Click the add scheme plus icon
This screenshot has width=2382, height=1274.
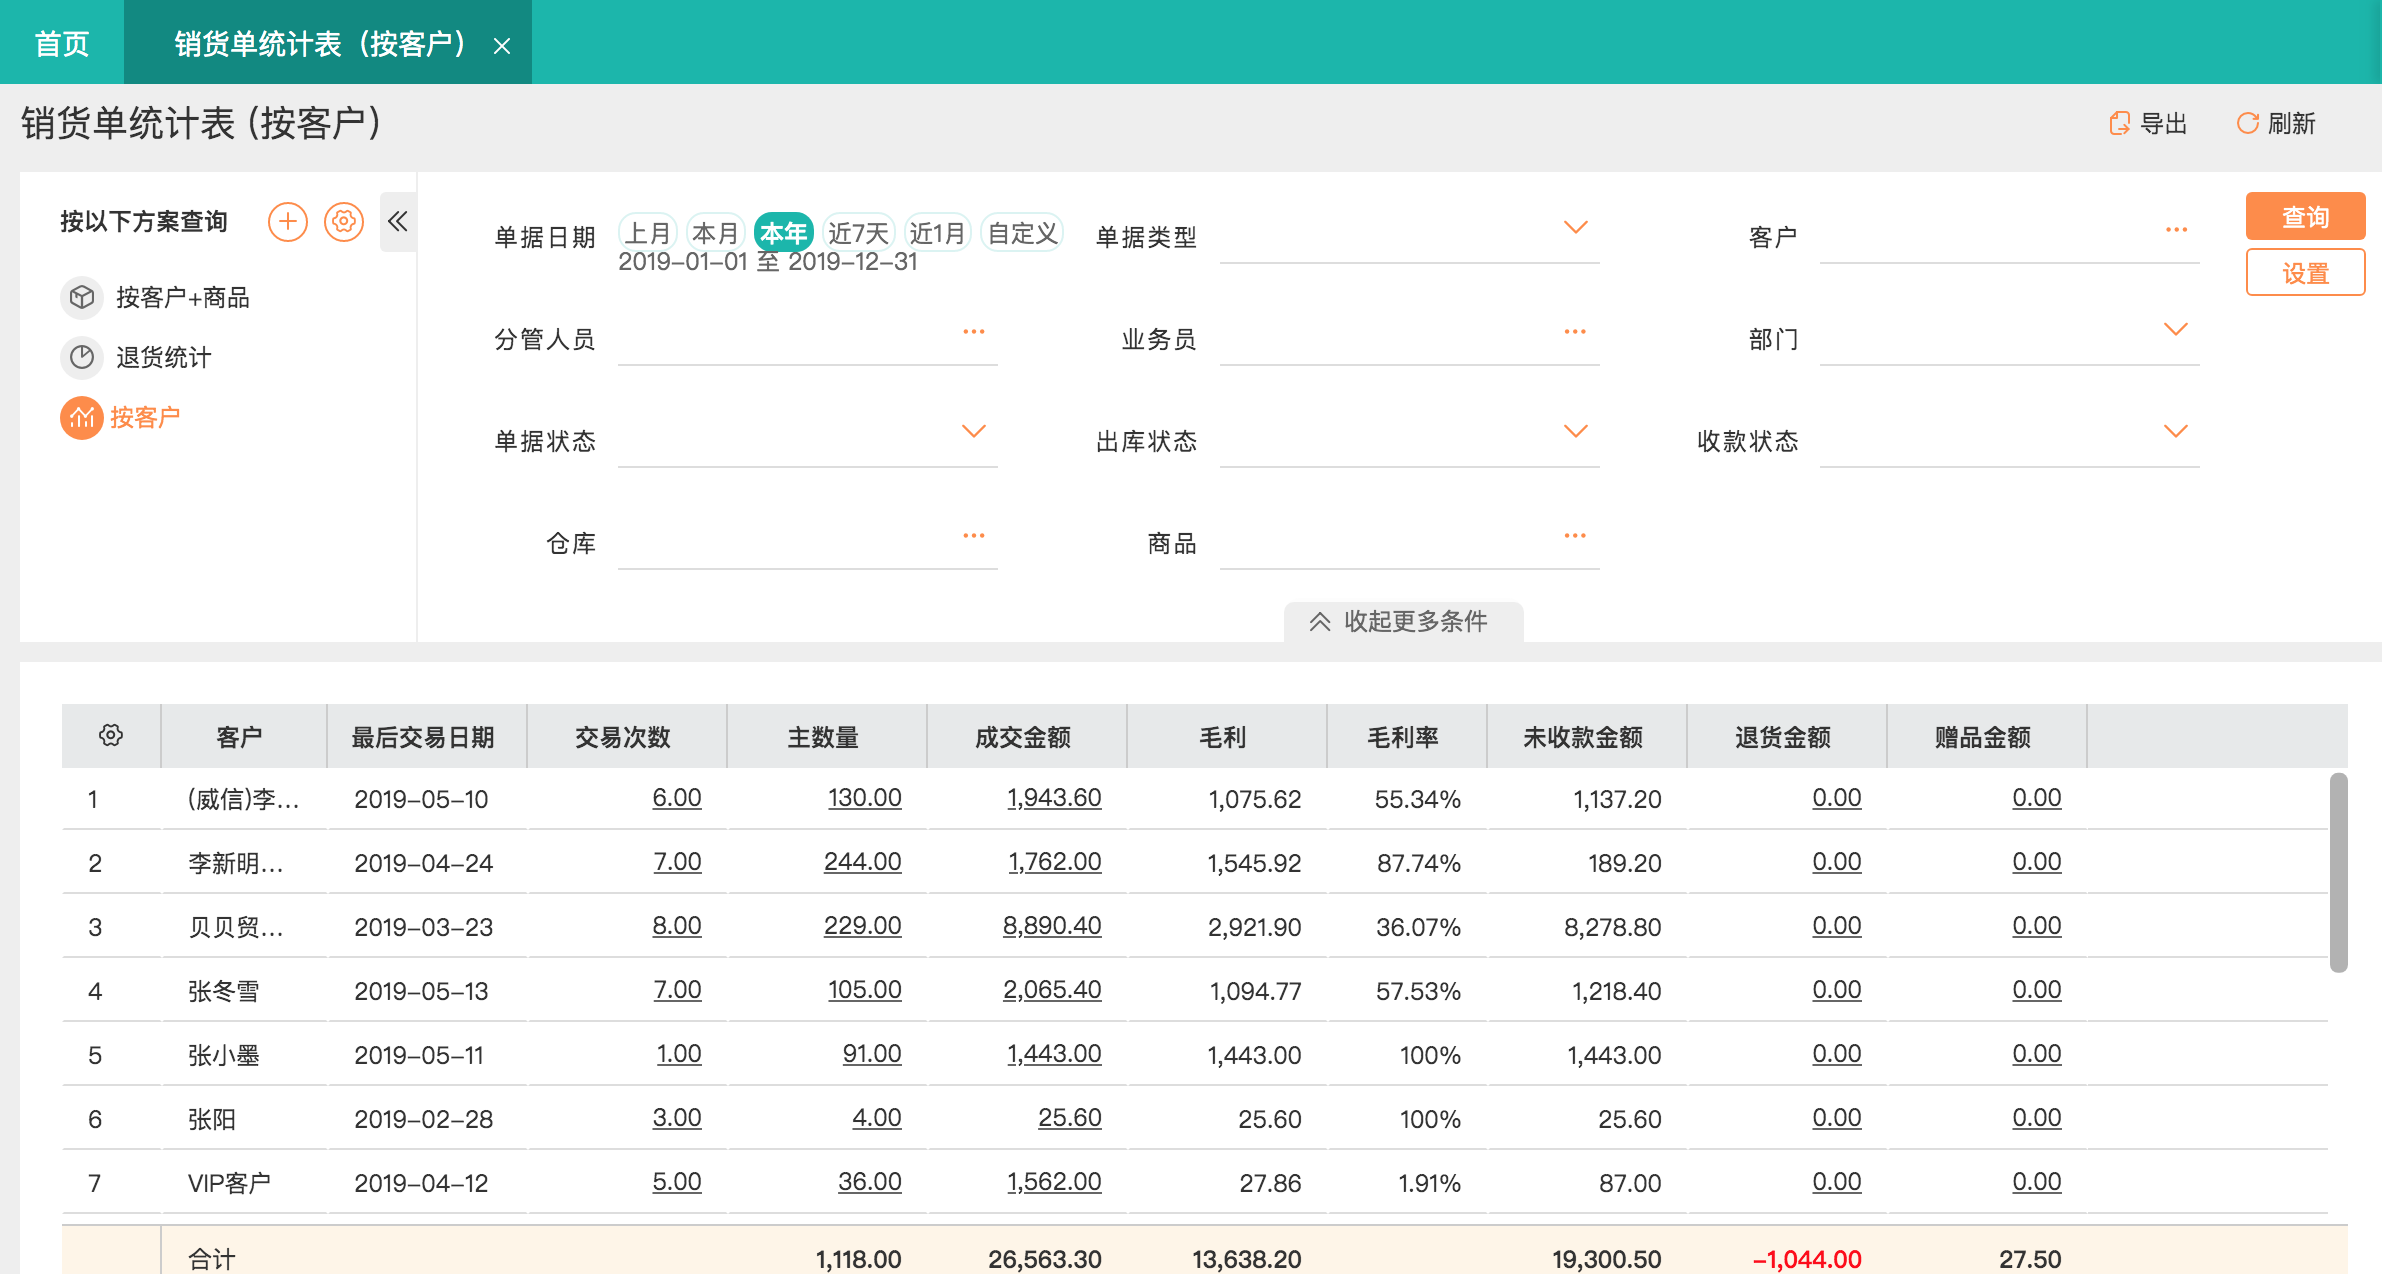point(287,220)
